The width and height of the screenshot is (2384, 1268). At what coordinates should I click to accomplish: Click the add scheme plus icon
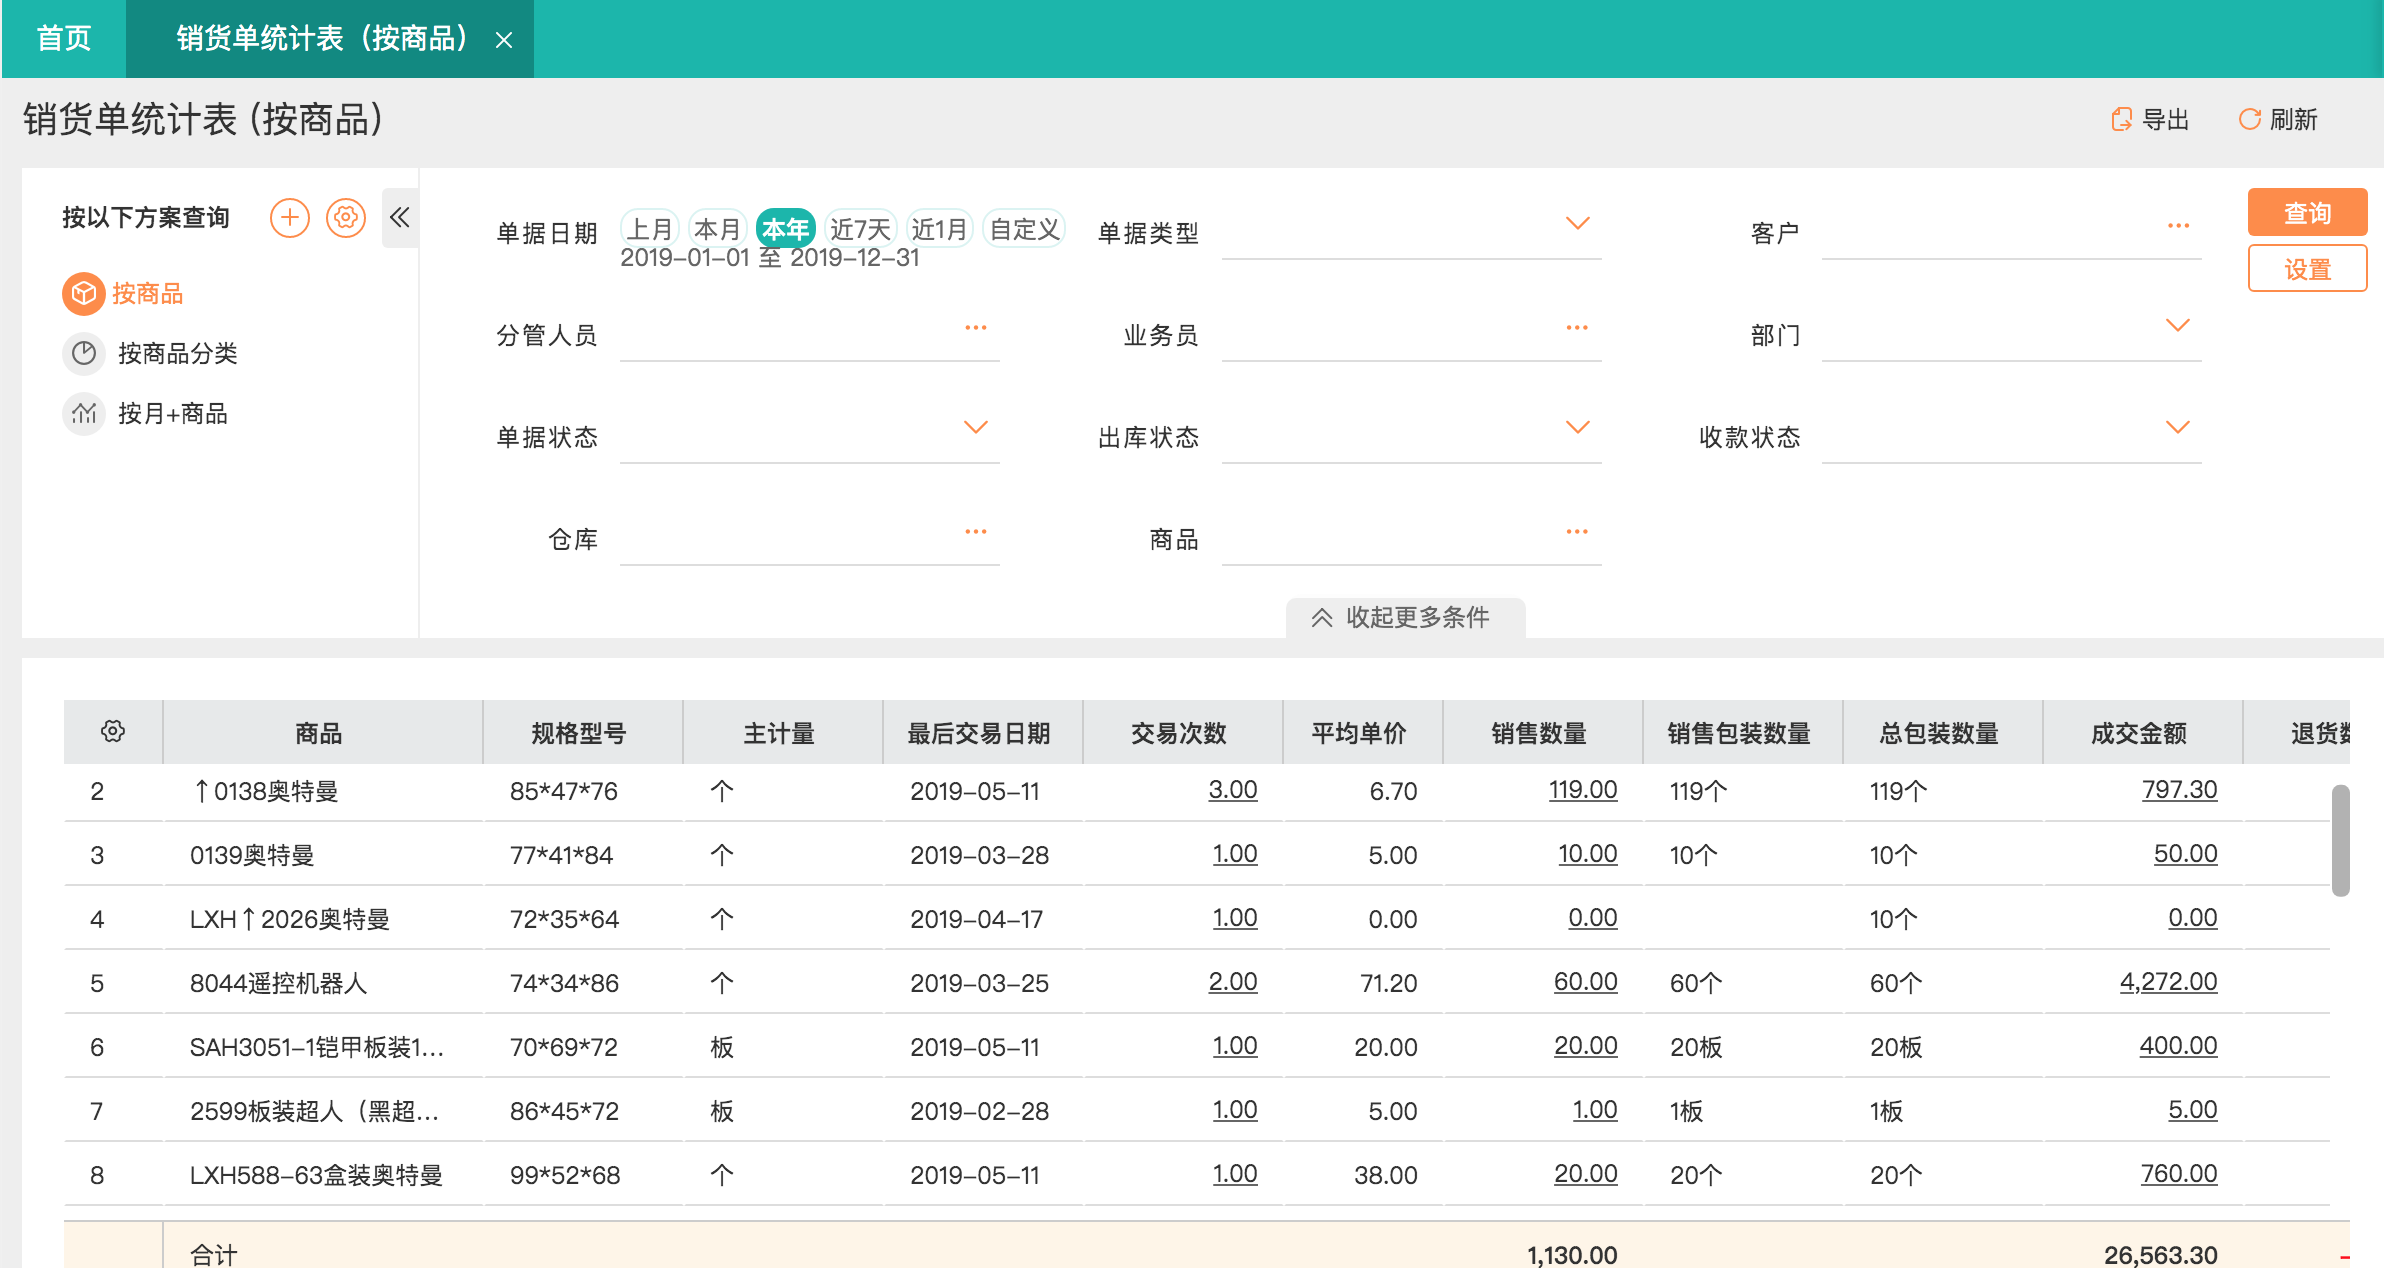[292, 219]
